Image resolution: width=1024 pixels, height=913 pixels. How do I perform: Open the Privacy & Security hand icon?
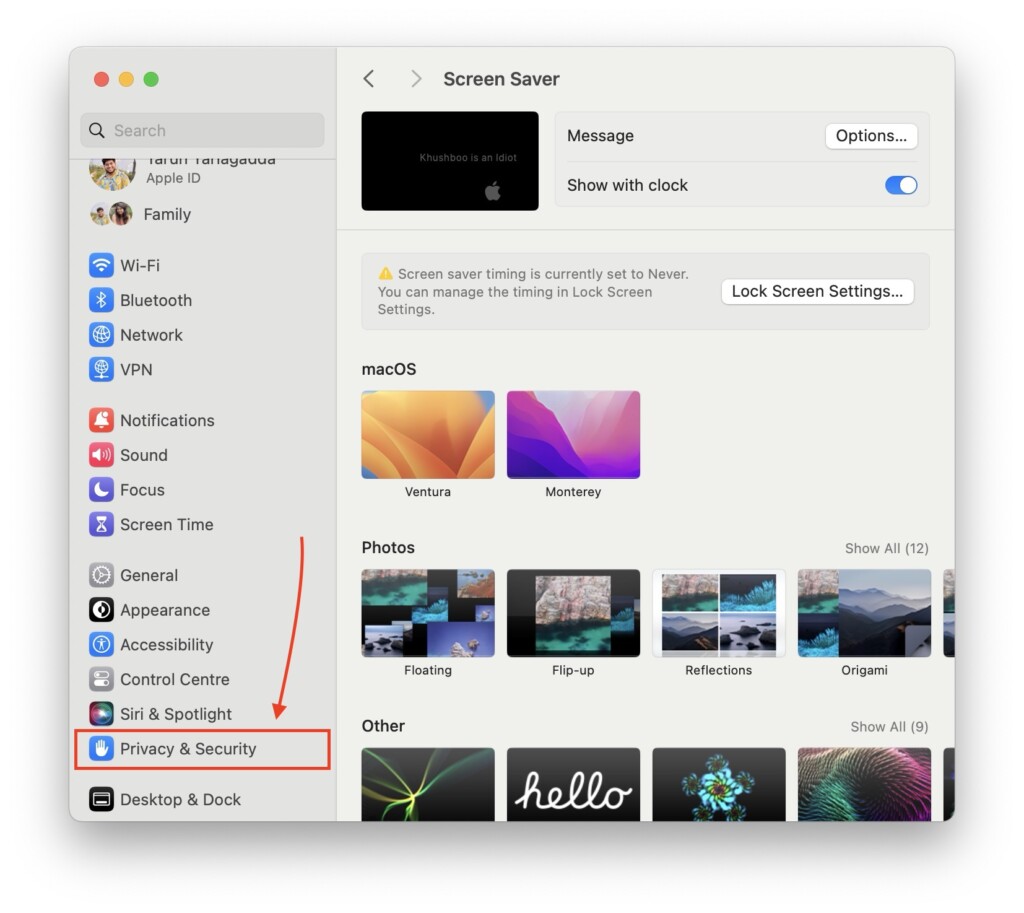101,748
